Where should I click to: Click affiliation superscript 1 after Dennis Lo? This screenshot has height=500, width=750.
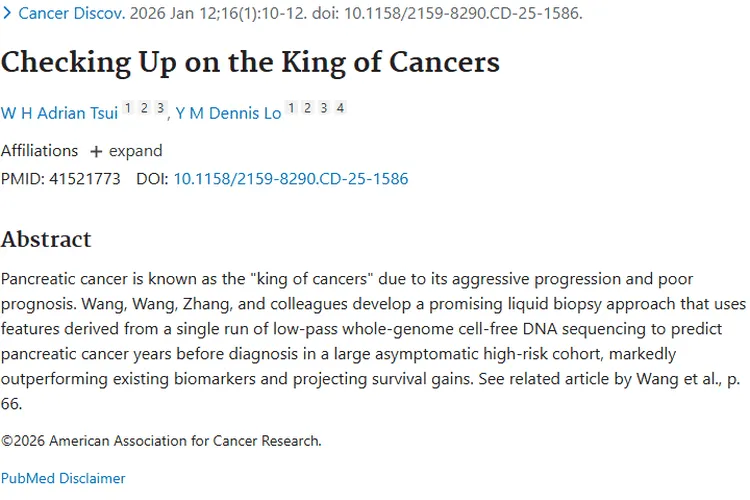pos(291,108)
